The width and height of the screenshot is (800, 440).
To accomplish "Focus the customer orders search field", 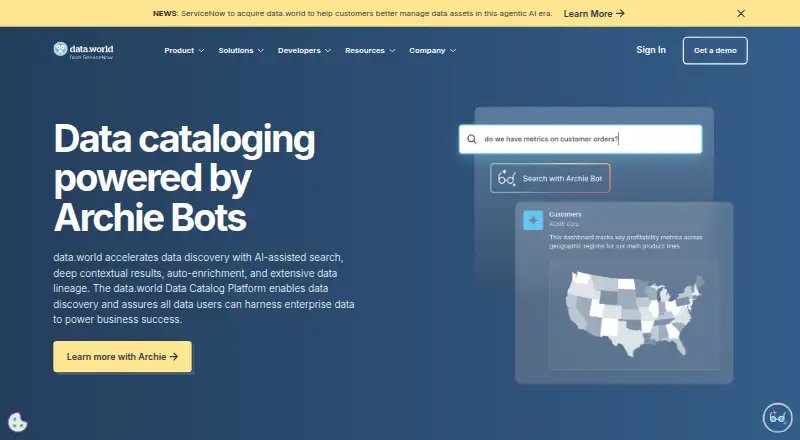I will point(581,139).
